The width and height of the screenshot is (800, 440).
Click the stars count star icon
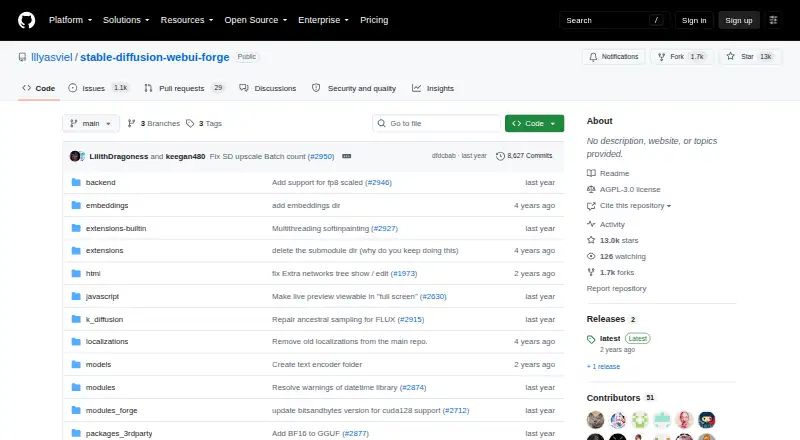point(591,240)
